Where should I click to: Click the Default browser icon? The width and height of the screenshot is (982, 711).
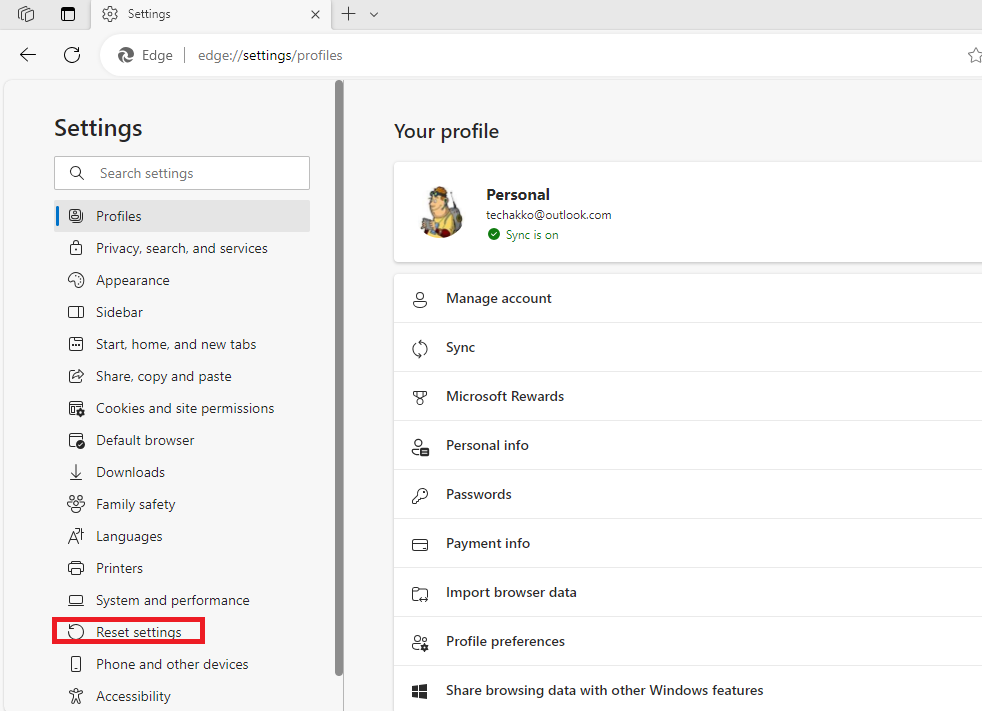tap(76, 440)
